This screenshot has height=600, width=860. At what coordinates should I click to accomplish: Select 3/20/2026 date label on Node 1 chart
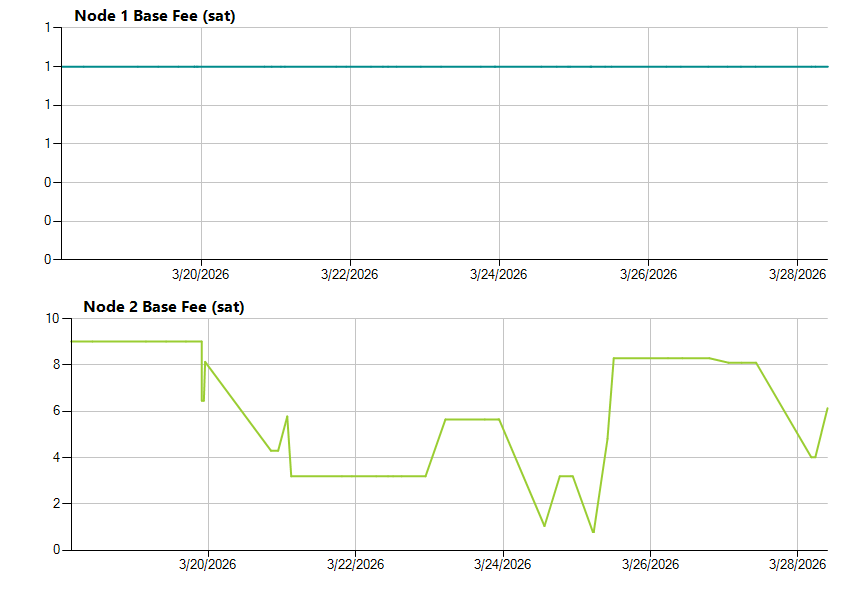tap(201, 274)
